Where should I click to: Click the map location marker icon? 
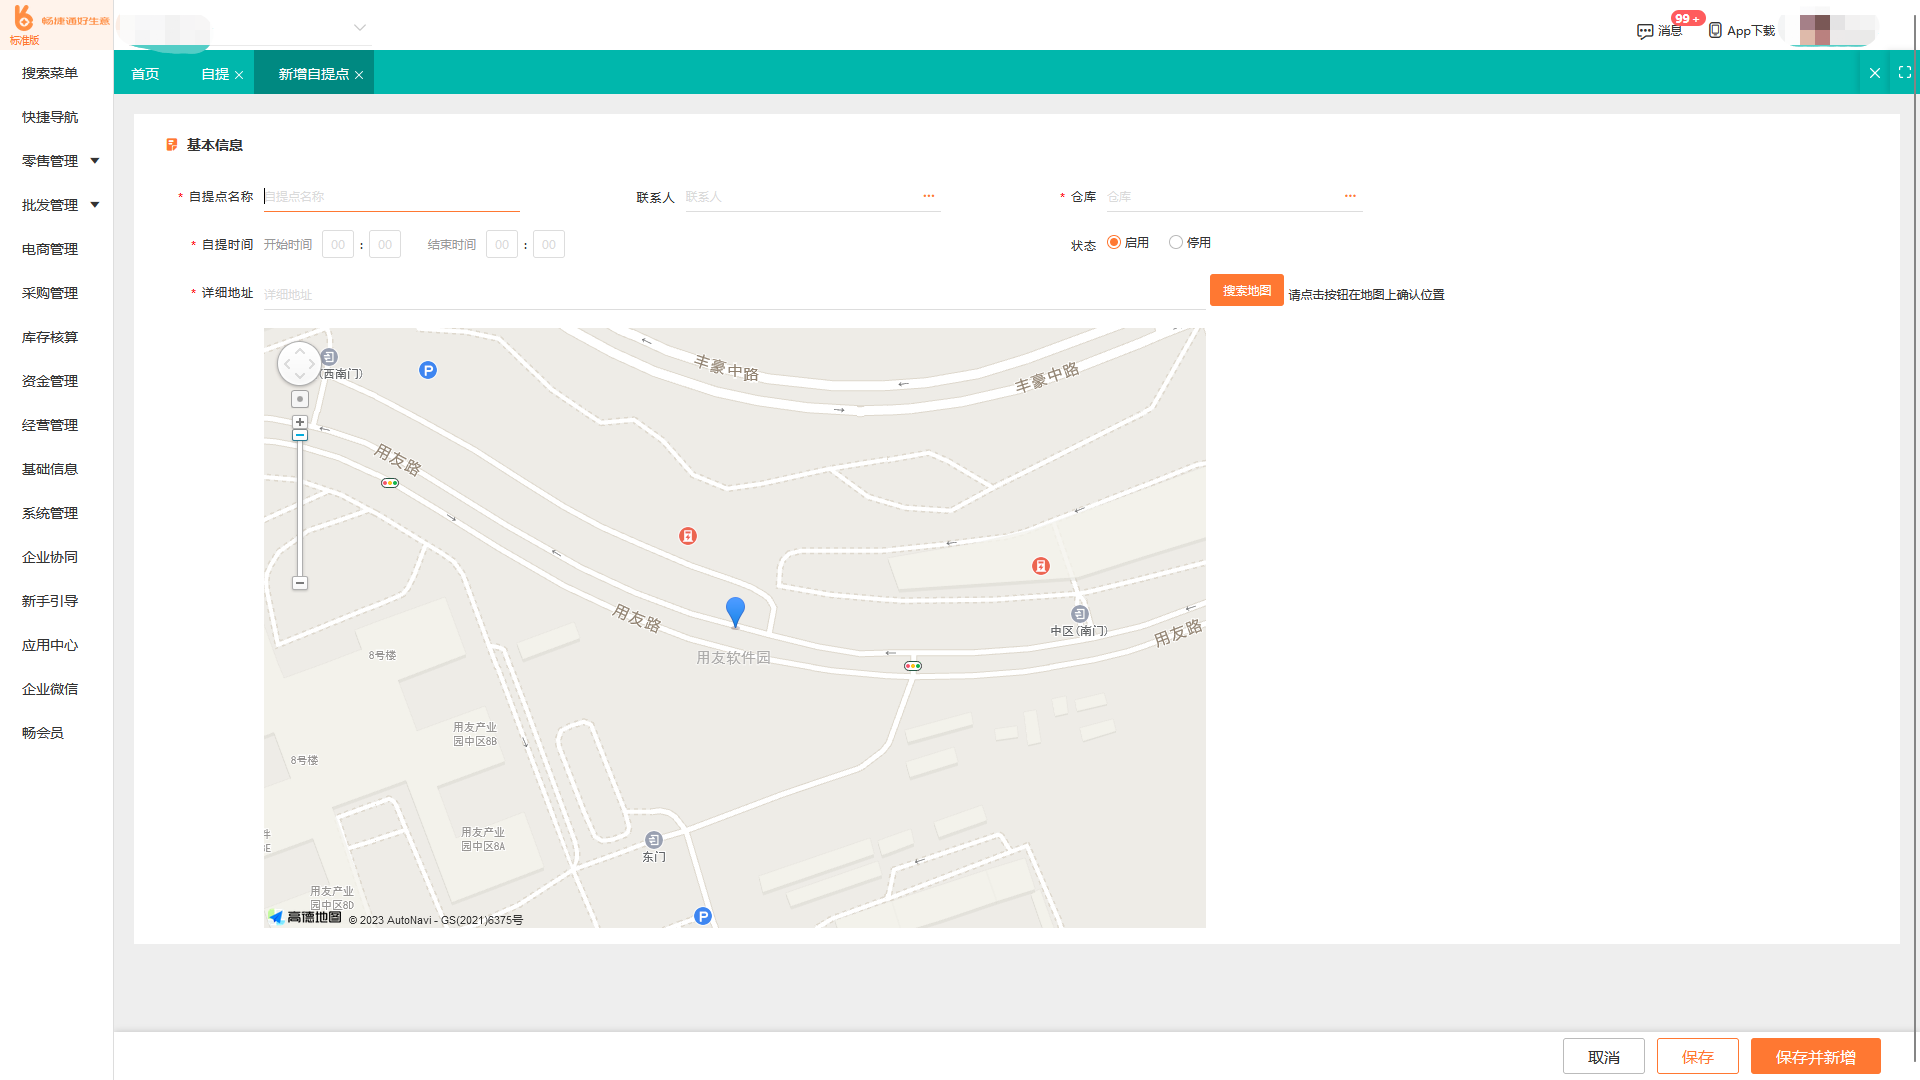click(736, 611)
